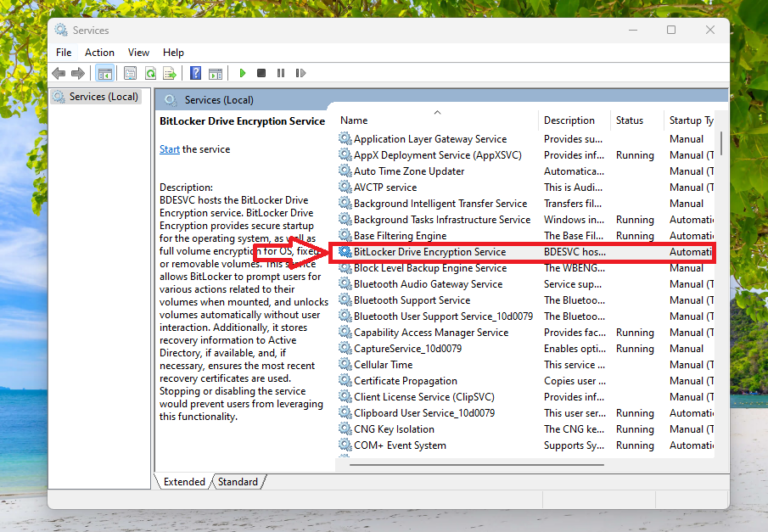Viewport: 768px width, 532px height.
Task: Click gear icon of CNG Key Isolation
Action: [345, 429]
